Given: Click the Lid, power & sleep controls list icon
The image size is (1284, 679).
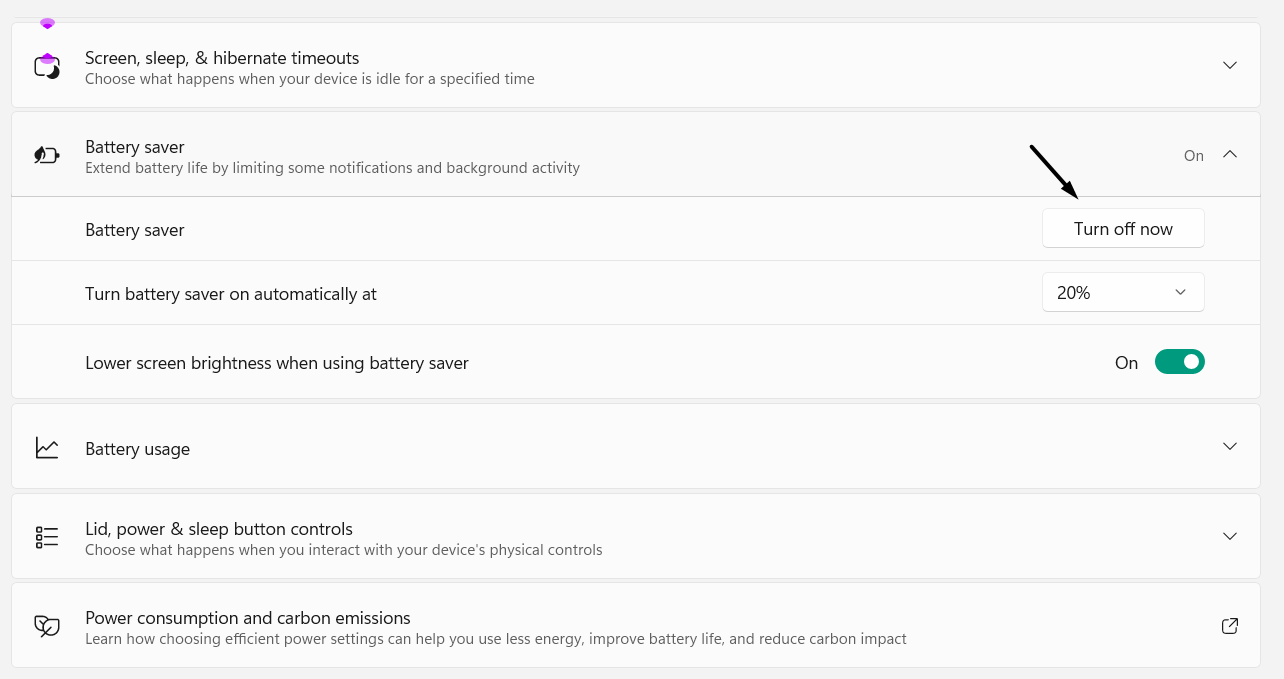Looking at the screenshot, I should coord(47,537).
